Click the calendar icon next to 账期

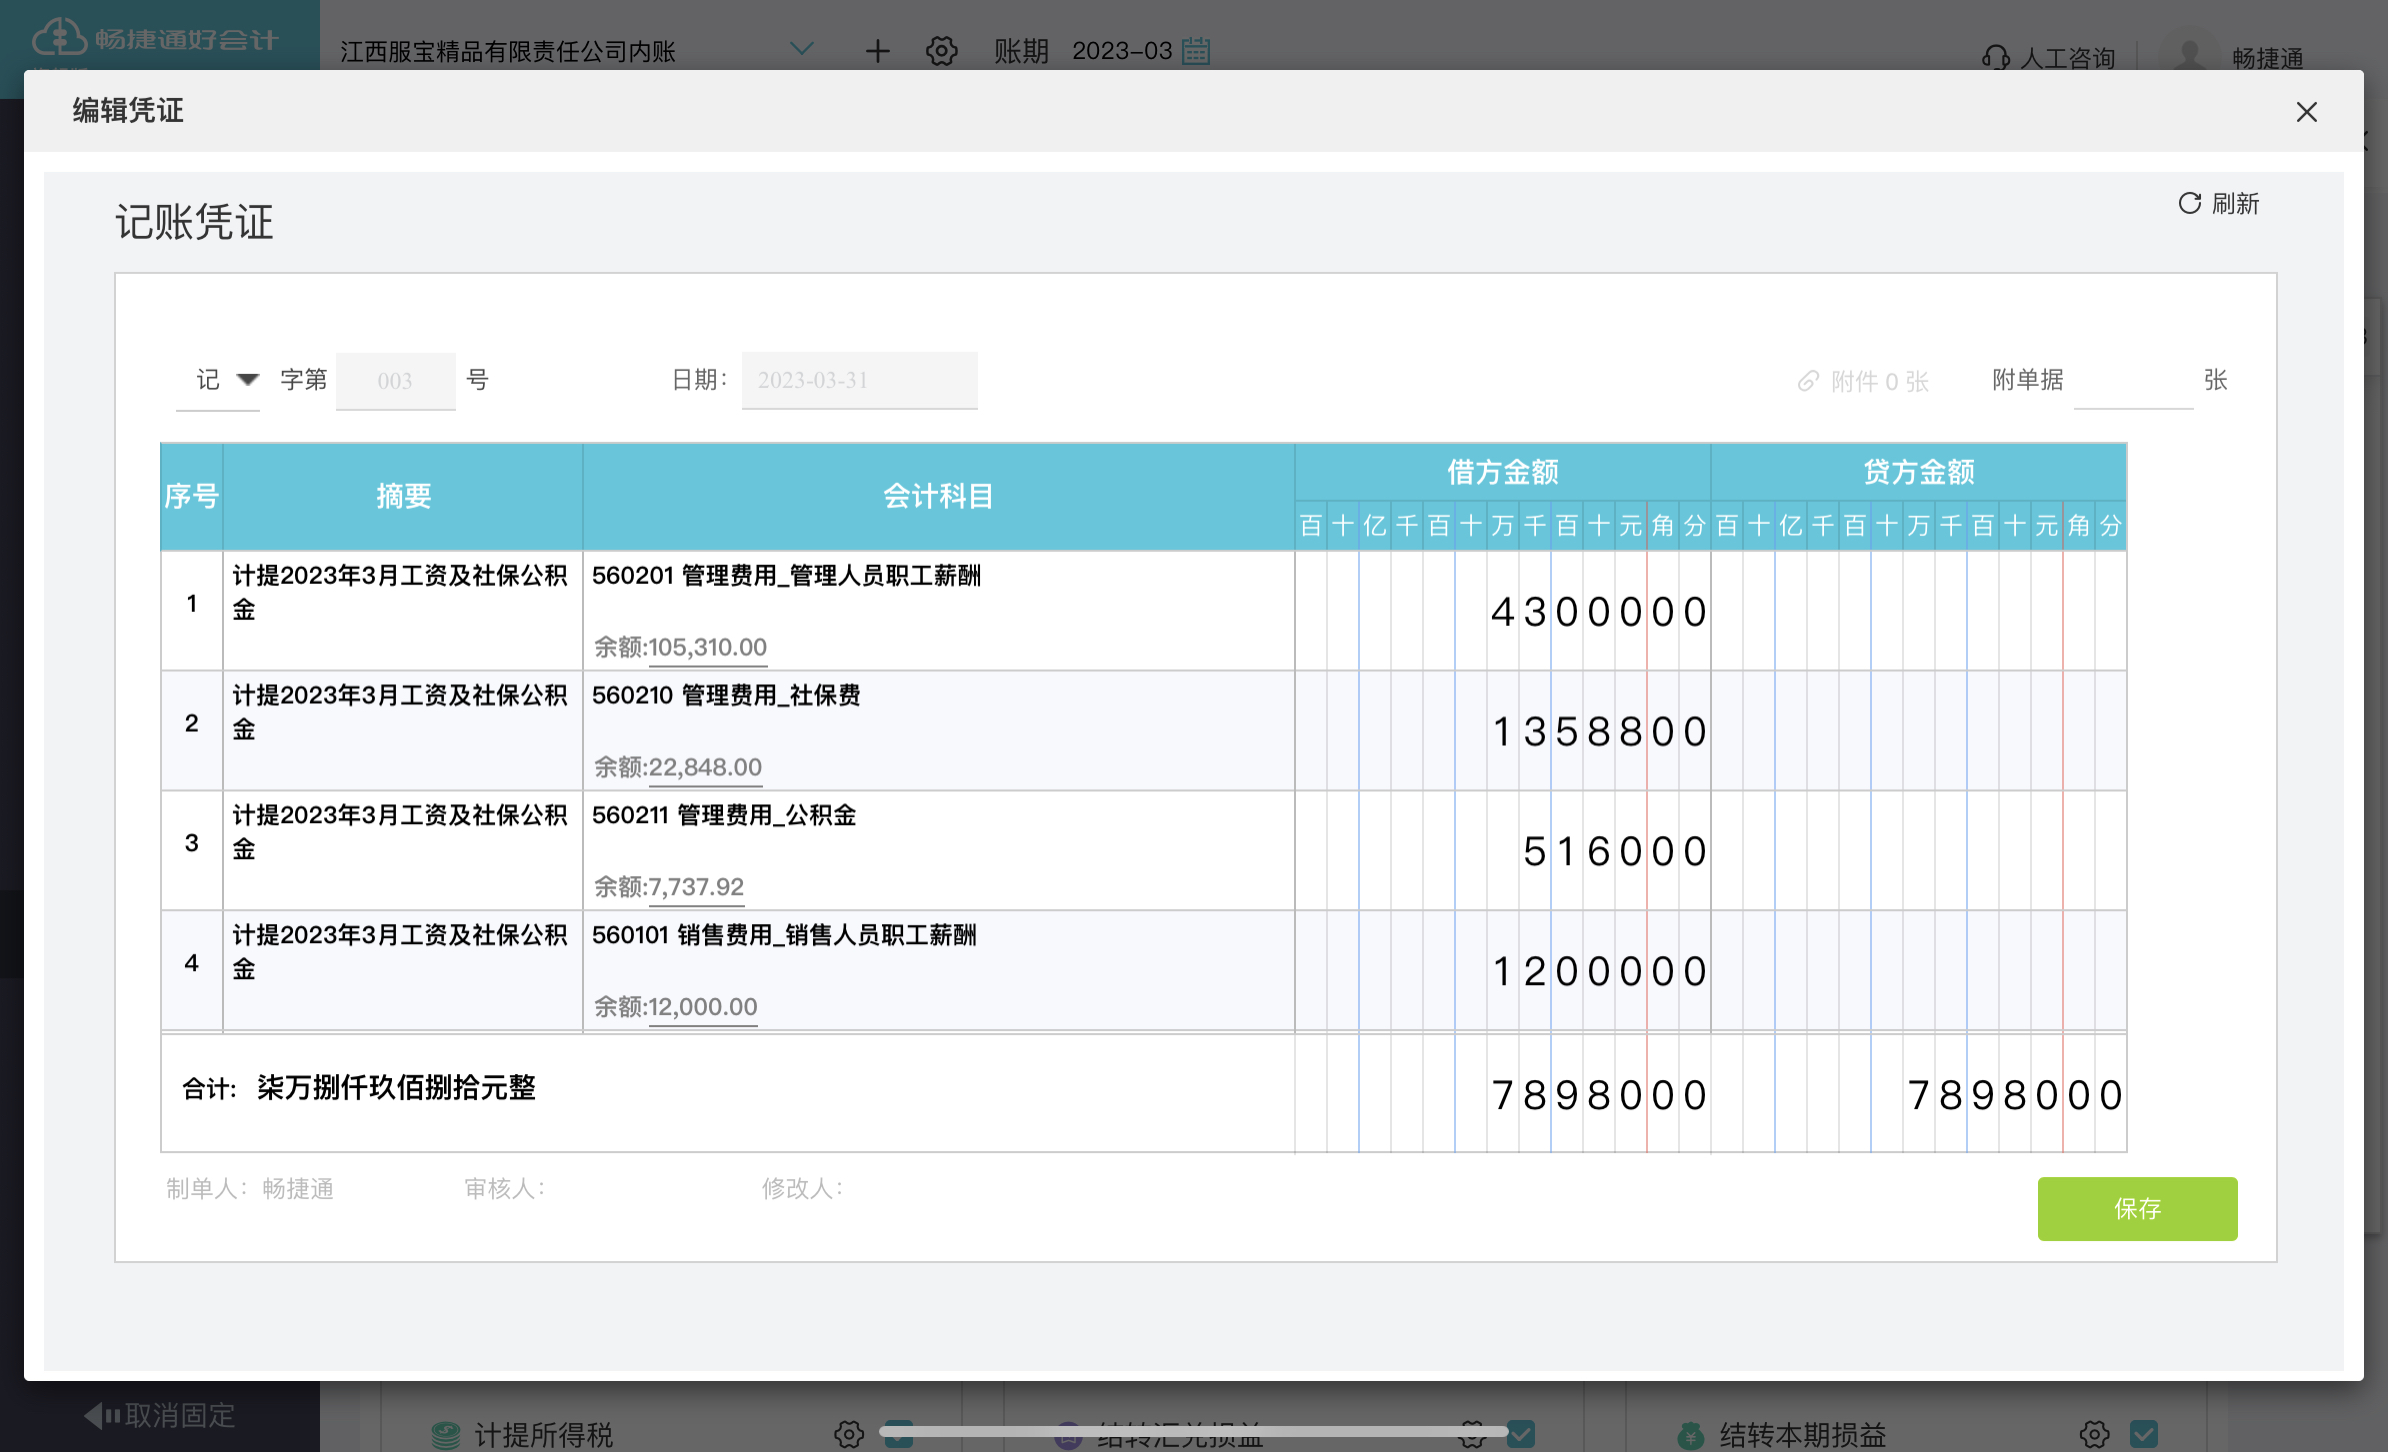pyautogui.click(x=1199, y=51)
